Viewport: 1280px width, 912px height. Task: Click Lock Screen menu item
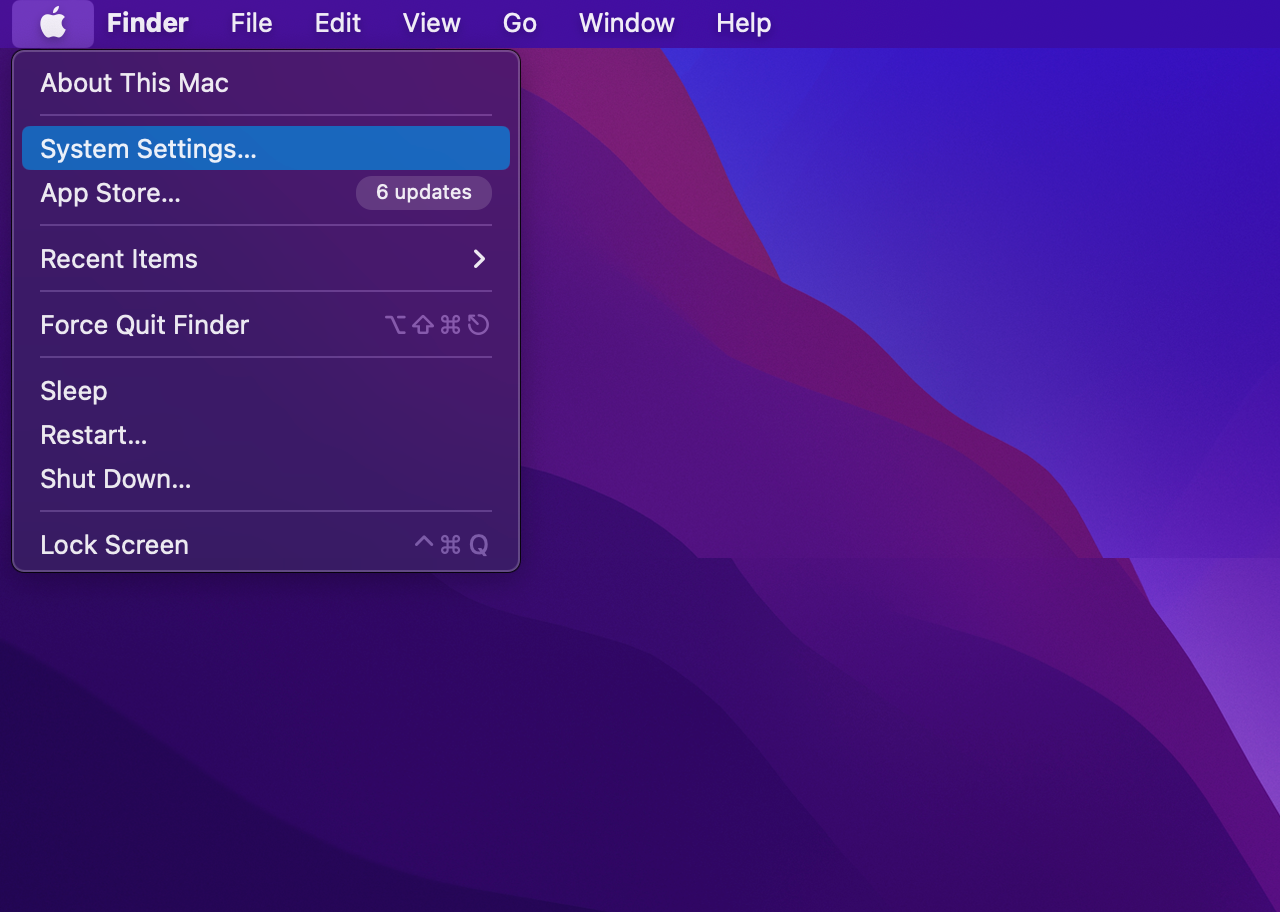(114, 545)
